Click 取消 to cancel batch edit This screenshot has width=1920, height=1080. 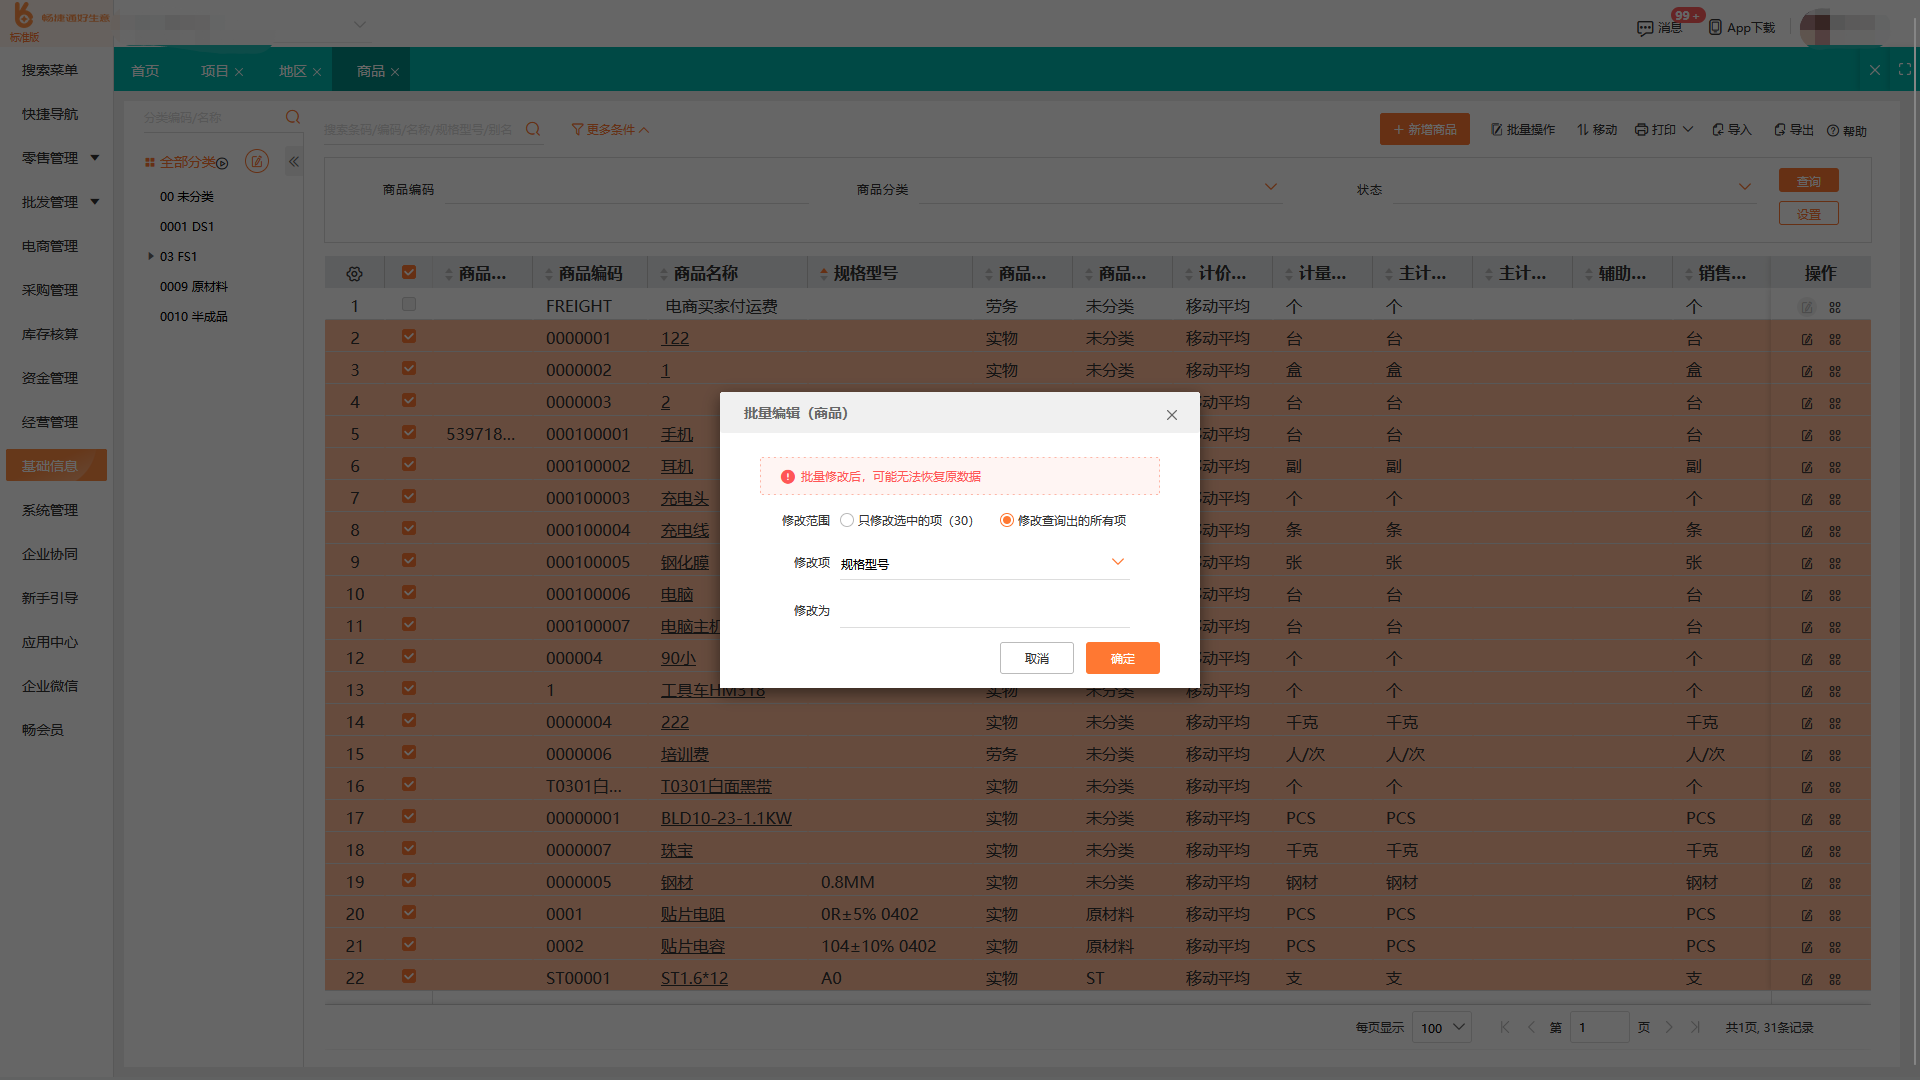tap(1036, 658)
